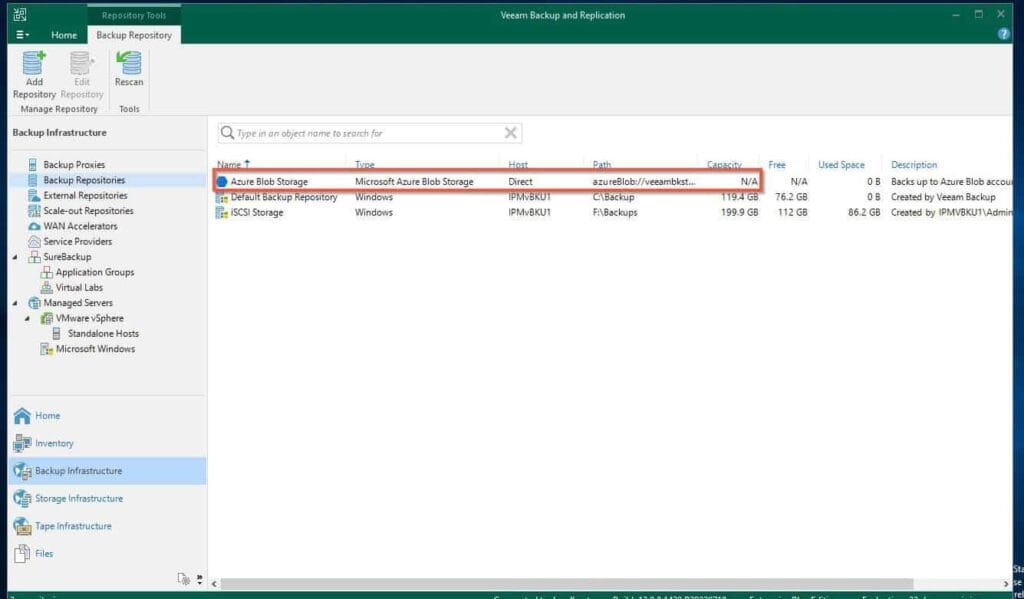
Task: Sort by the Capacity column header
Action: click(724, 165)
